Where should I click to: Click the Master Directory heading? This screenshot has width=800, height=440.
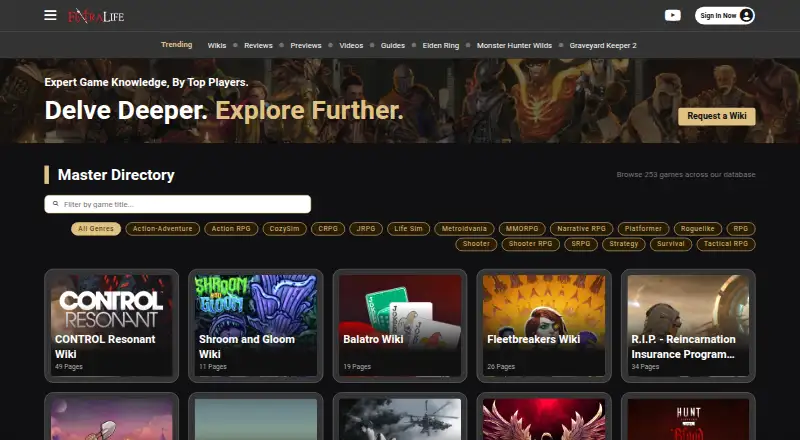(116, 175)
